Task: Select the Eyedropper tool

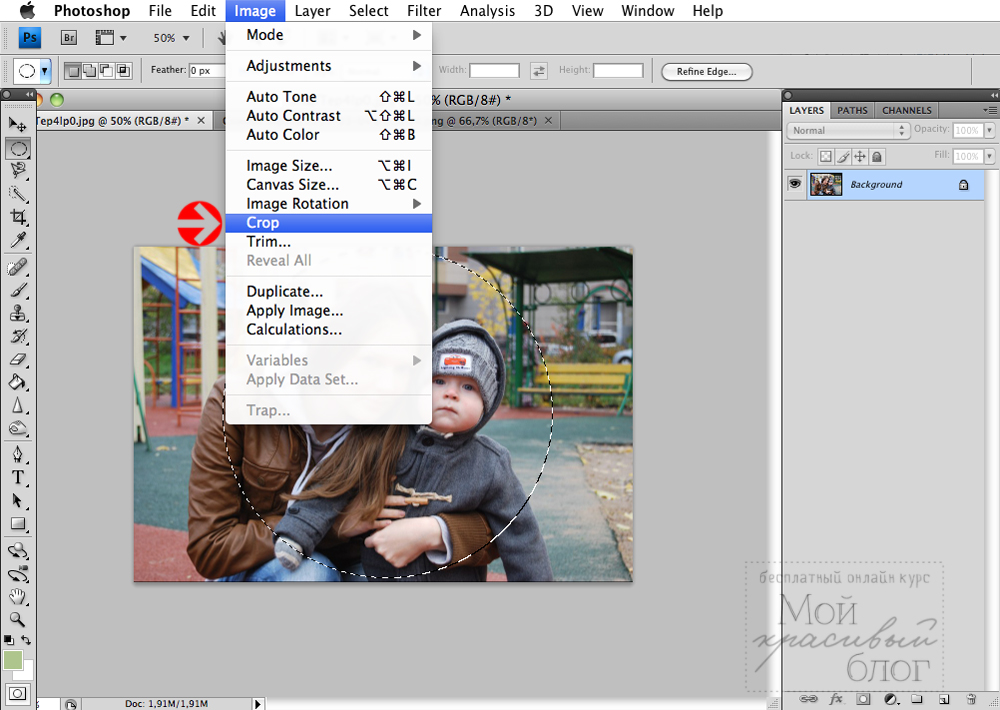Action: tap(18, 241)
